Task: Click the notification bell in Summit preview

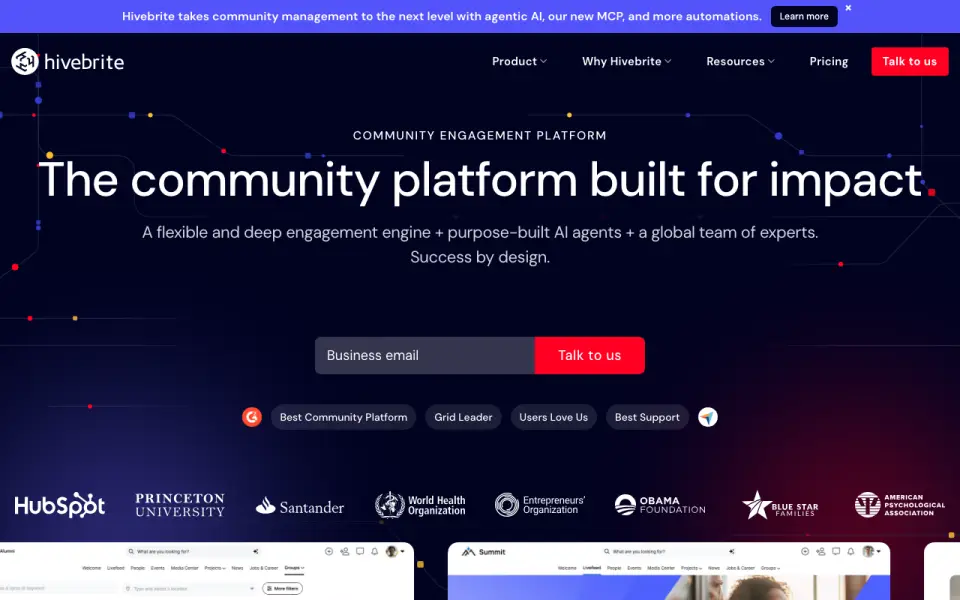Action: (x=850, y=552)
